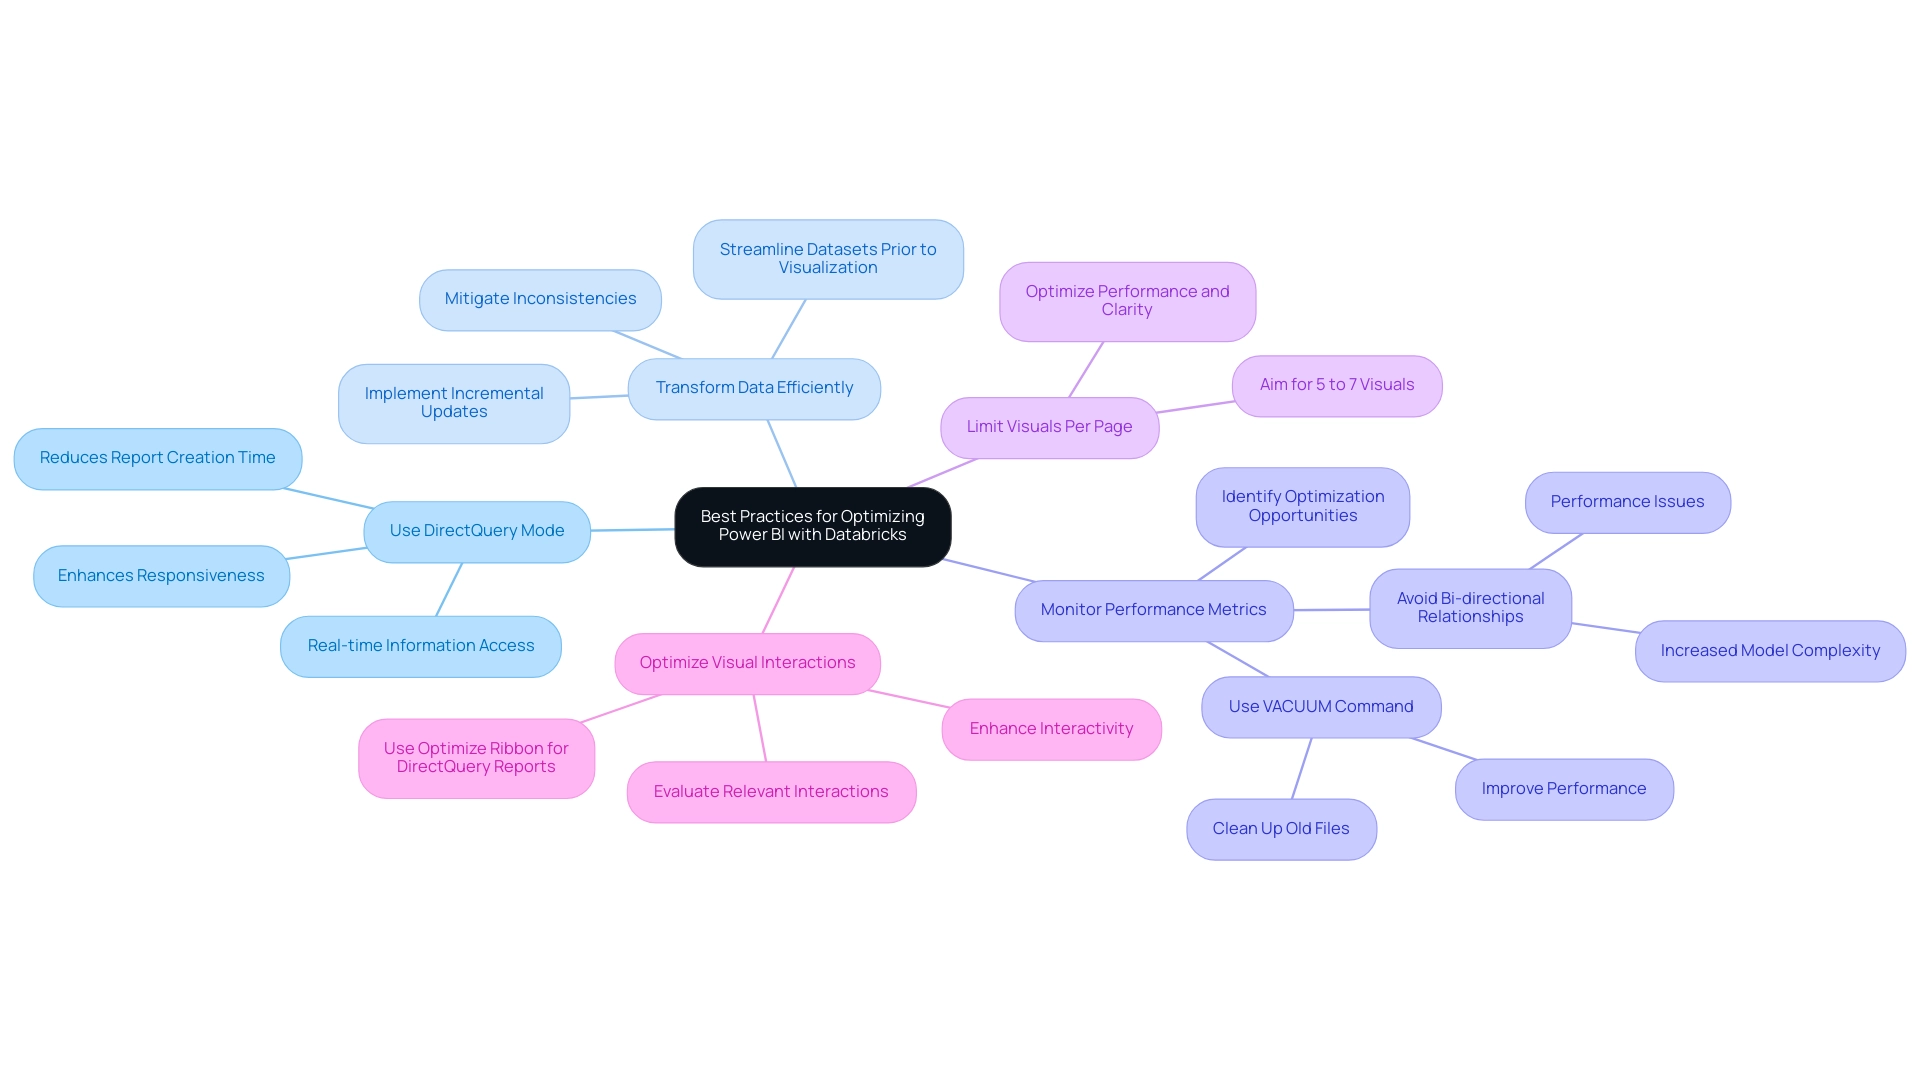Viewport: 1920px width, 1083px height.
Task: Click the 'Monitor Performance Metrics' node
Action: pos(1143,608)
